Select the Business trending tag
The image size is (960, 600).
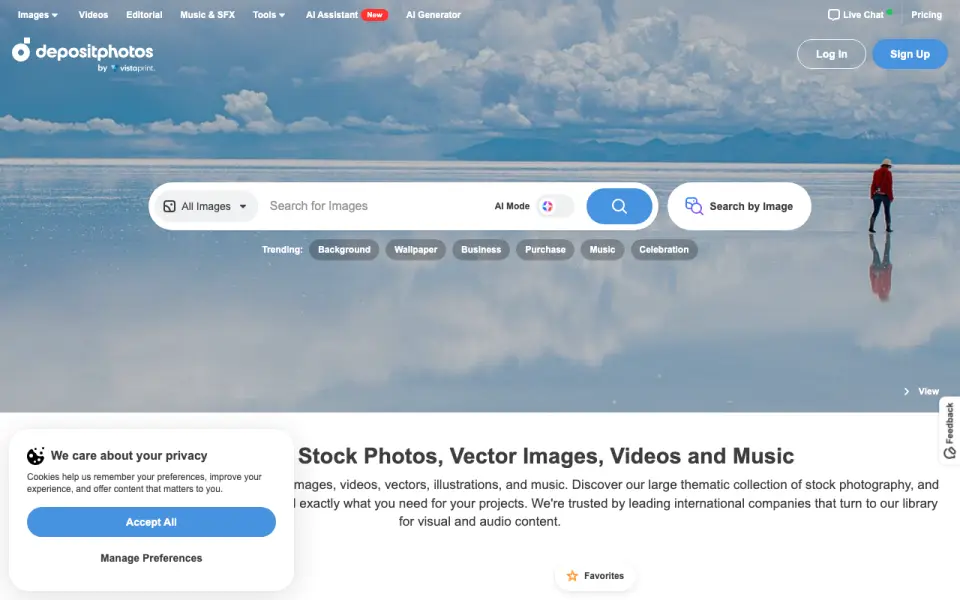[481, 250]
